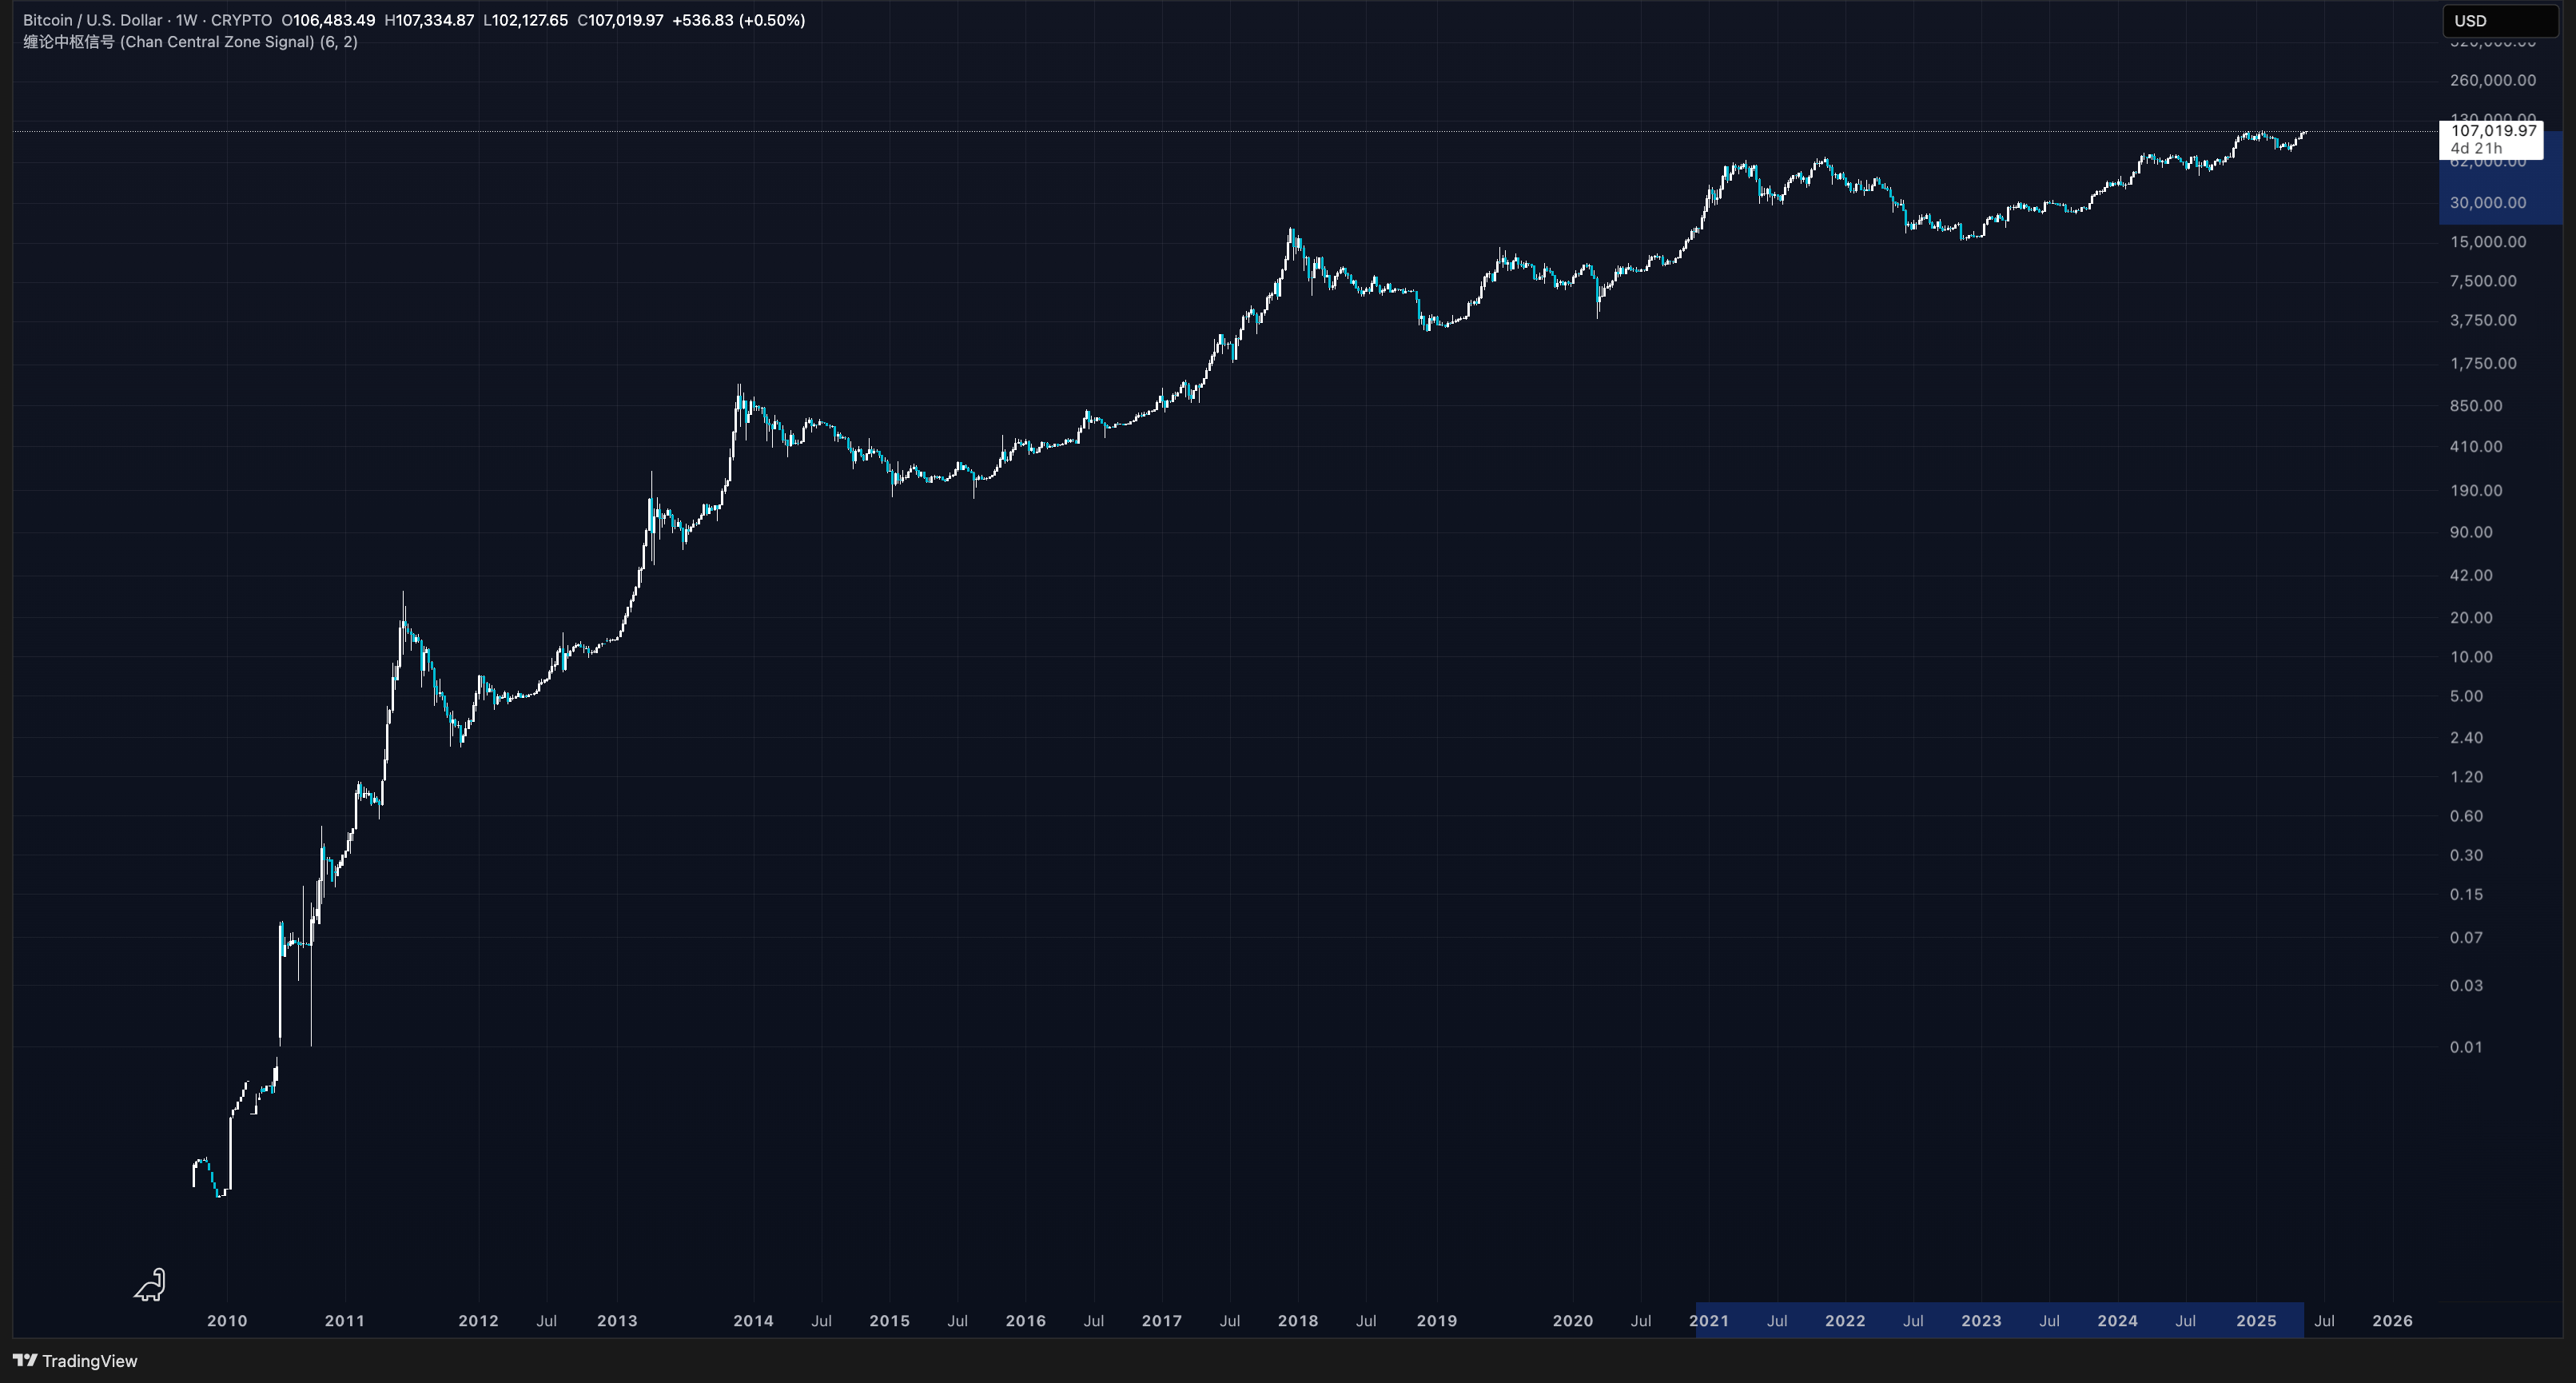Click the TradingView logo icon in bottom corner
The width and height of the screenshot is (2576, 1383).
(x=27, y=1361)
